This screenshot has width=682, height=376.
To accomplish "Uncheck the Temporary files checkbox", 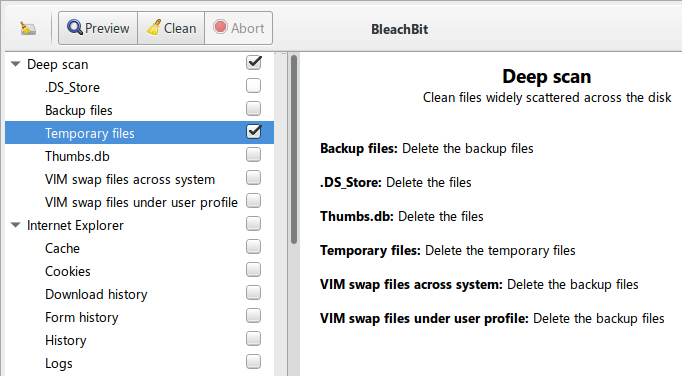I will pyautogui.click(x=254, y=131).
